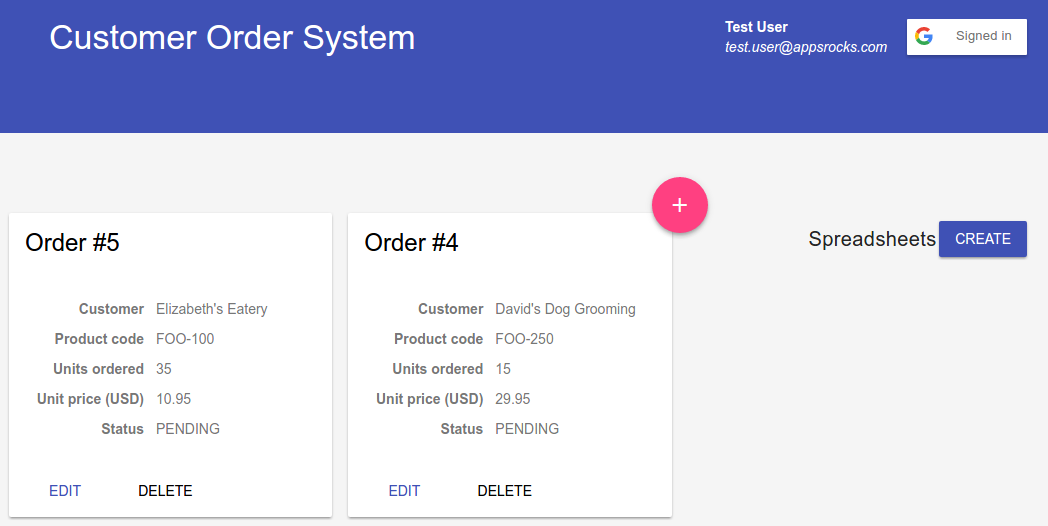The image size is (1048, 526).
Task: Delete Order #5
Action: click(x=165, y=491)
